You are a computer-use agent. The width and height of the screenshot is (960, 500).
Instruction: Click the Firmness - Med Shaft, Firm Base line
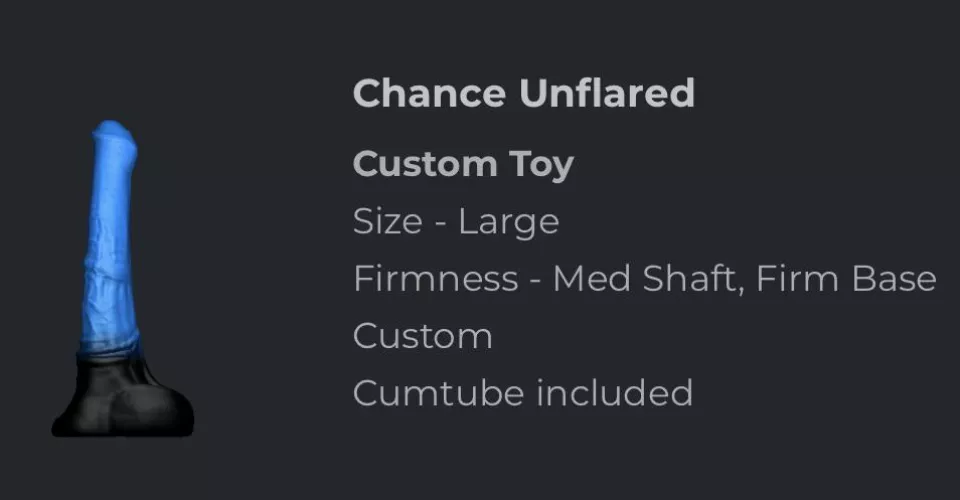pyautogui.click(x=644, y=278)
